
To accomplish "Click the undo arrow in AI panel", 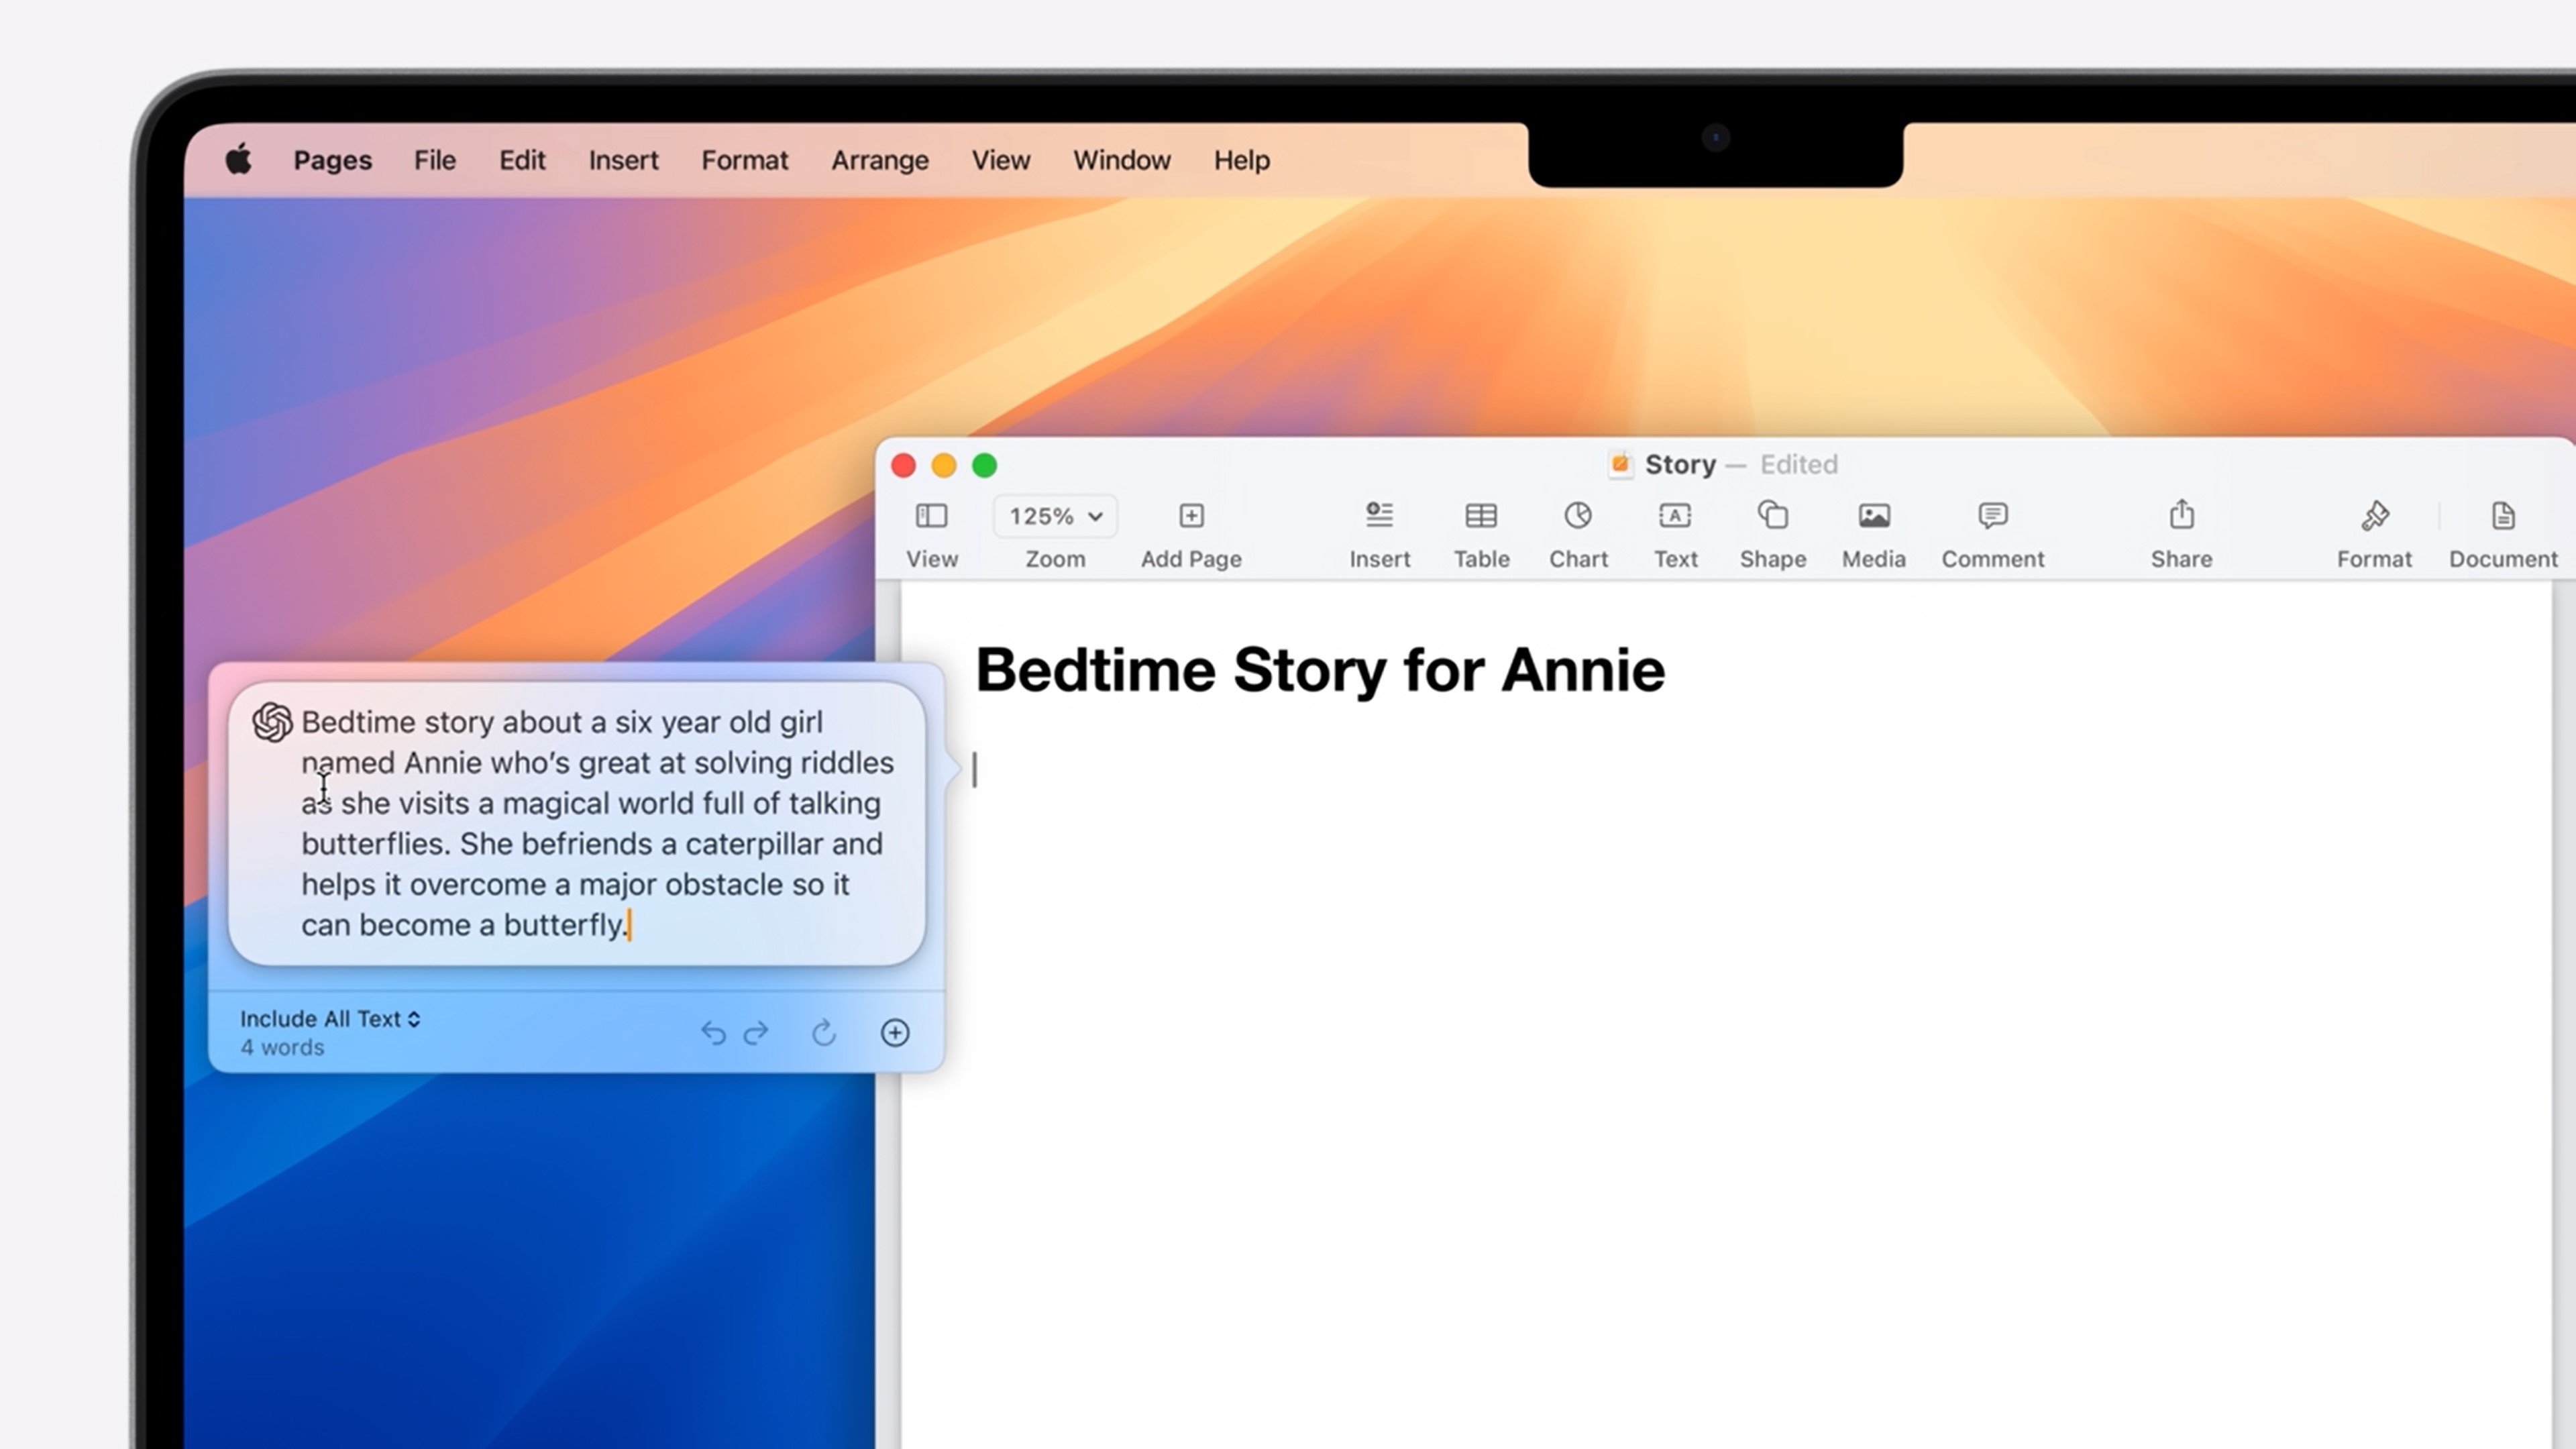I will coord(713,1033).
